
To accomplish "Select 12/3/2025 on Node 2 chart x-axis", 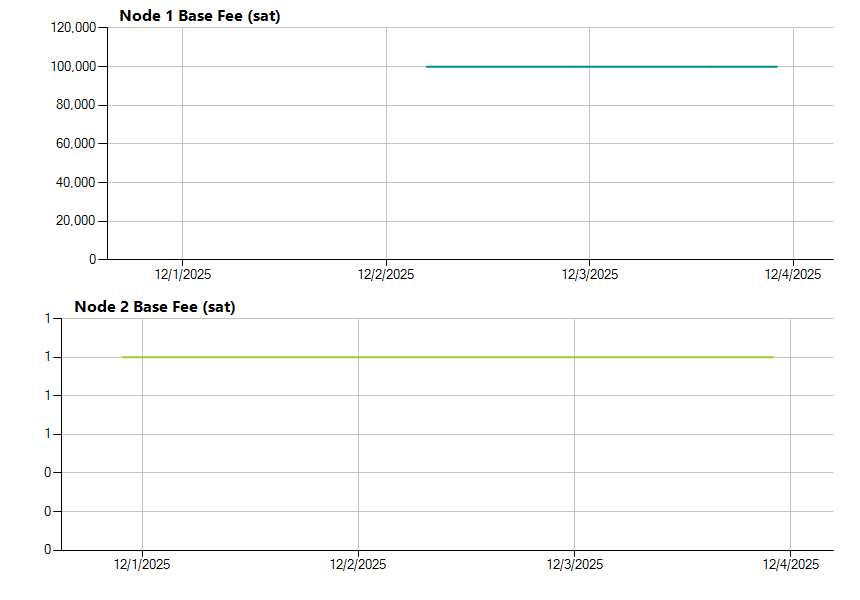I will pyautogui.click(x=574, y=565).
